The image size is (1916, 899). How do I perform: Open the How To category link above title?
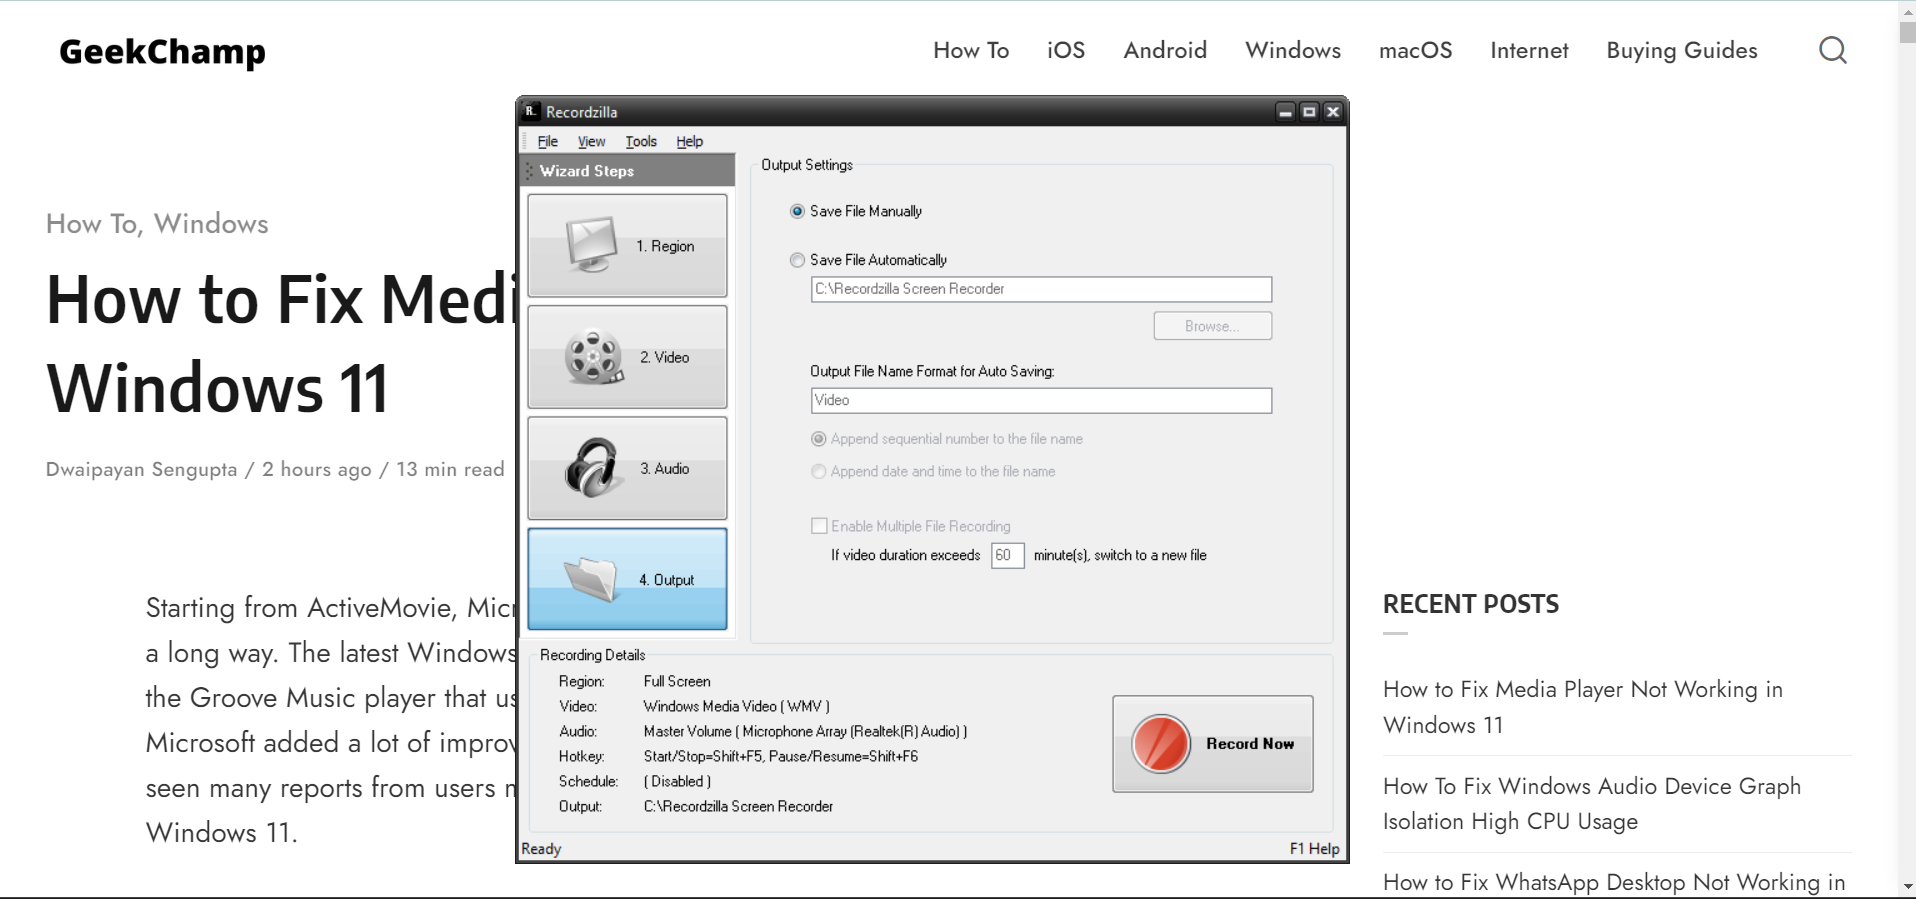click(91, 223)
